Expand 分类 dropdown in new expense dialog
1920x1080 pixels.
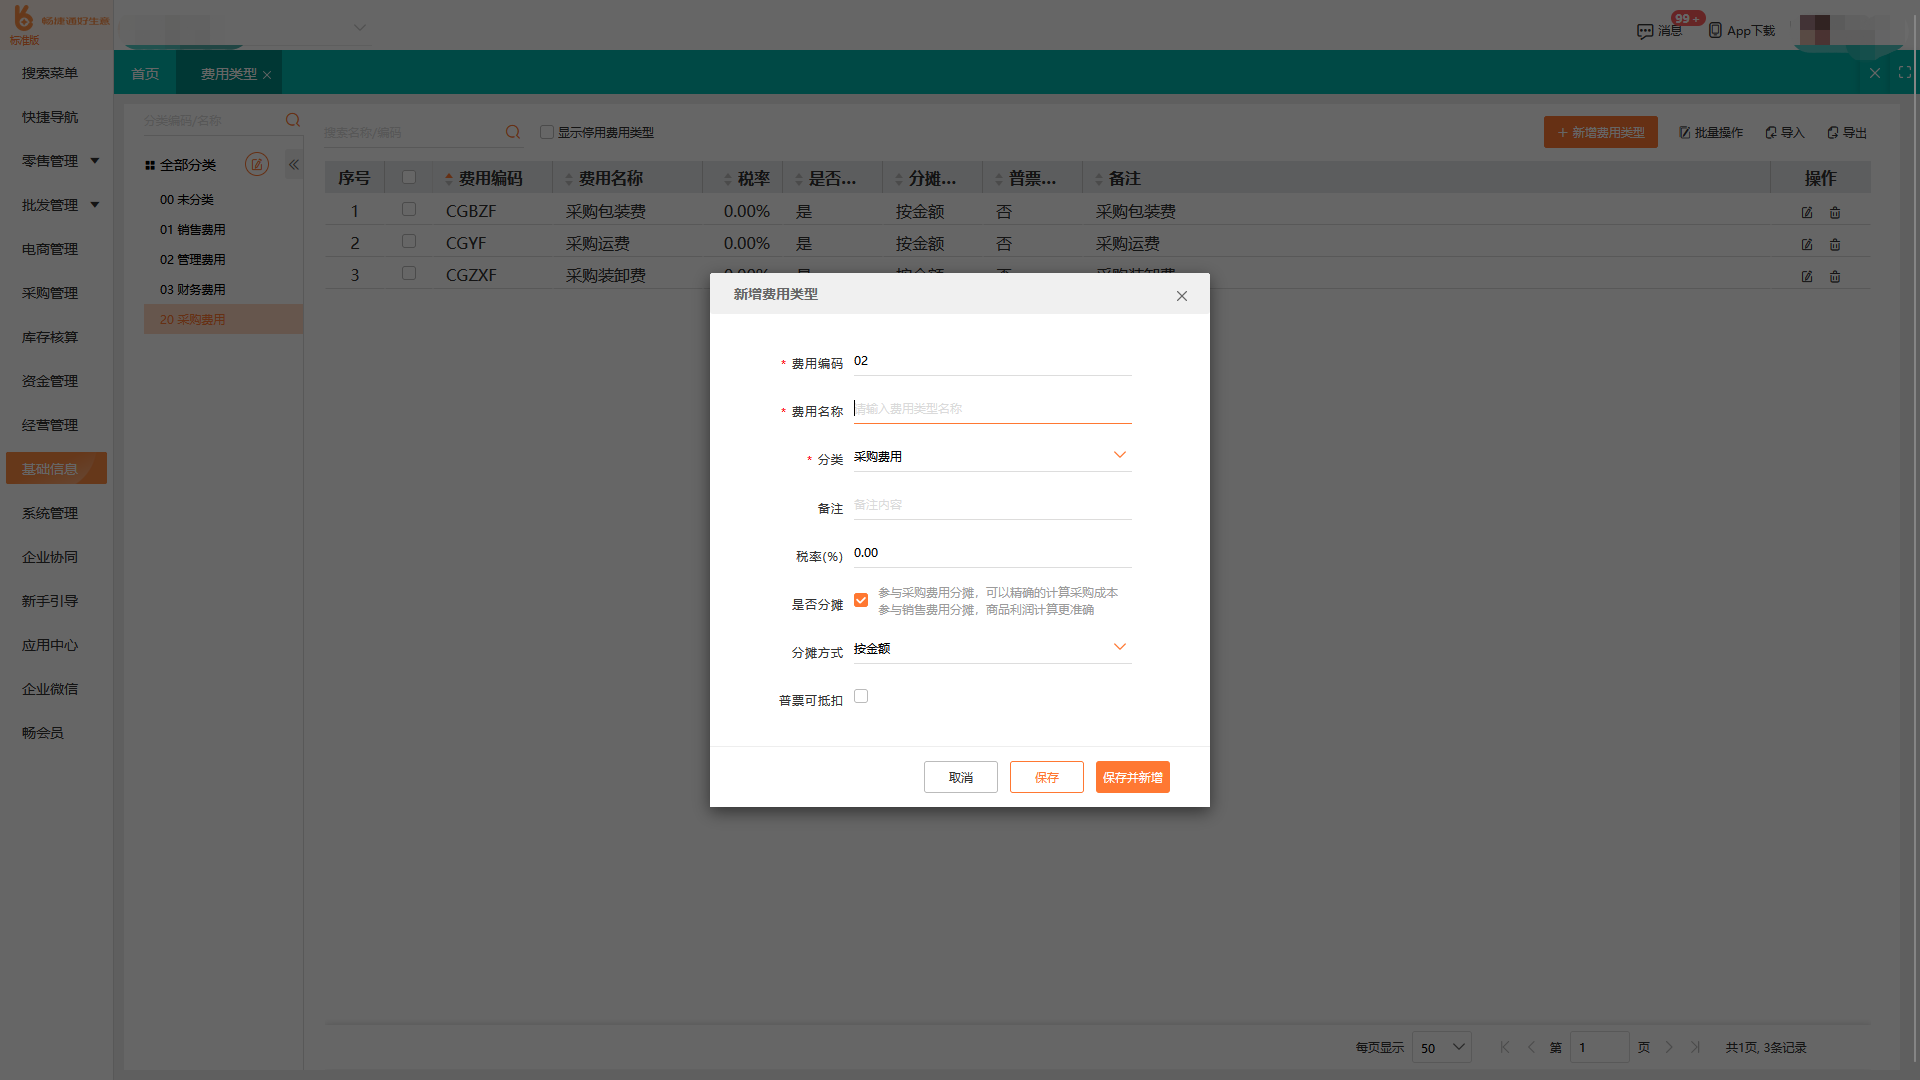click(1120, 456)
